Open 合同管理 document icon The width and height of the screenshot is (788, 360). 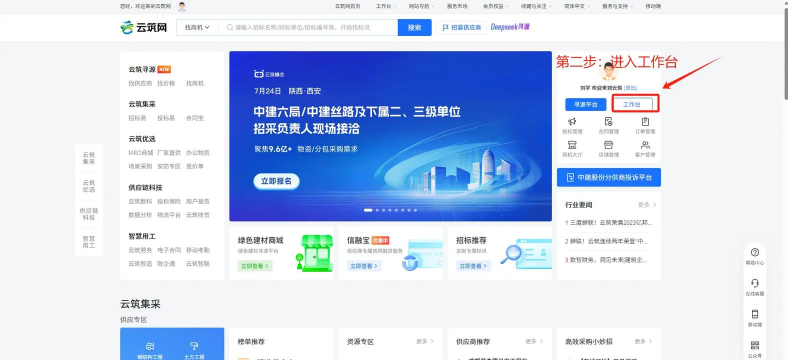click(x=609, y=121)
